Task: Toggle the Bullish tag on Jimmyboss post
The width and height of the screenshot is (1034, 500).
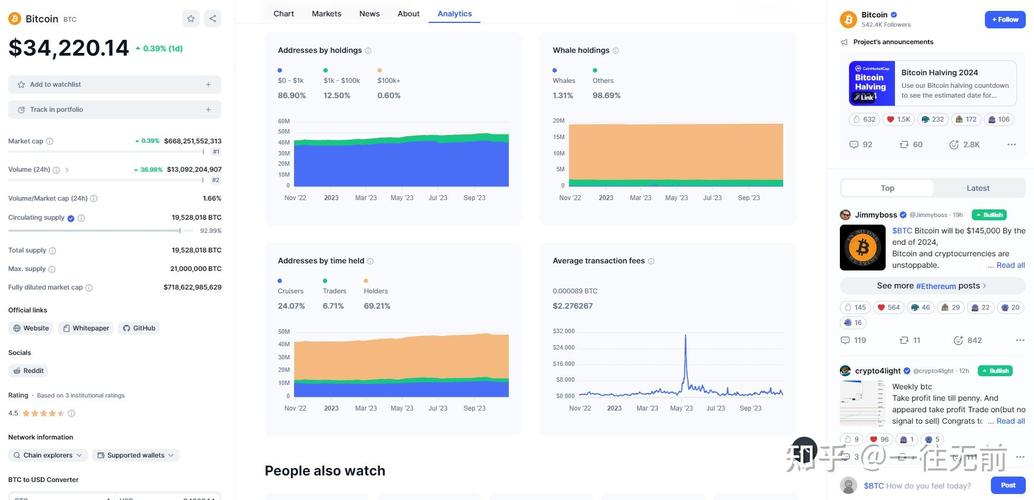Action: [988, 215]
